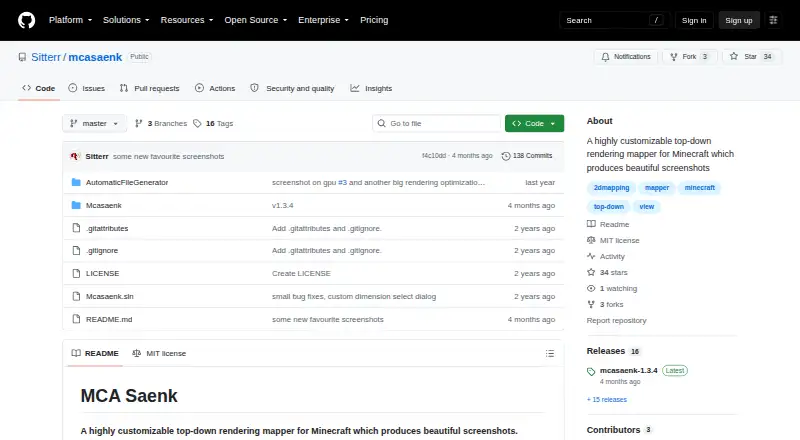Open the .gitignore file

tap(102, 251)
